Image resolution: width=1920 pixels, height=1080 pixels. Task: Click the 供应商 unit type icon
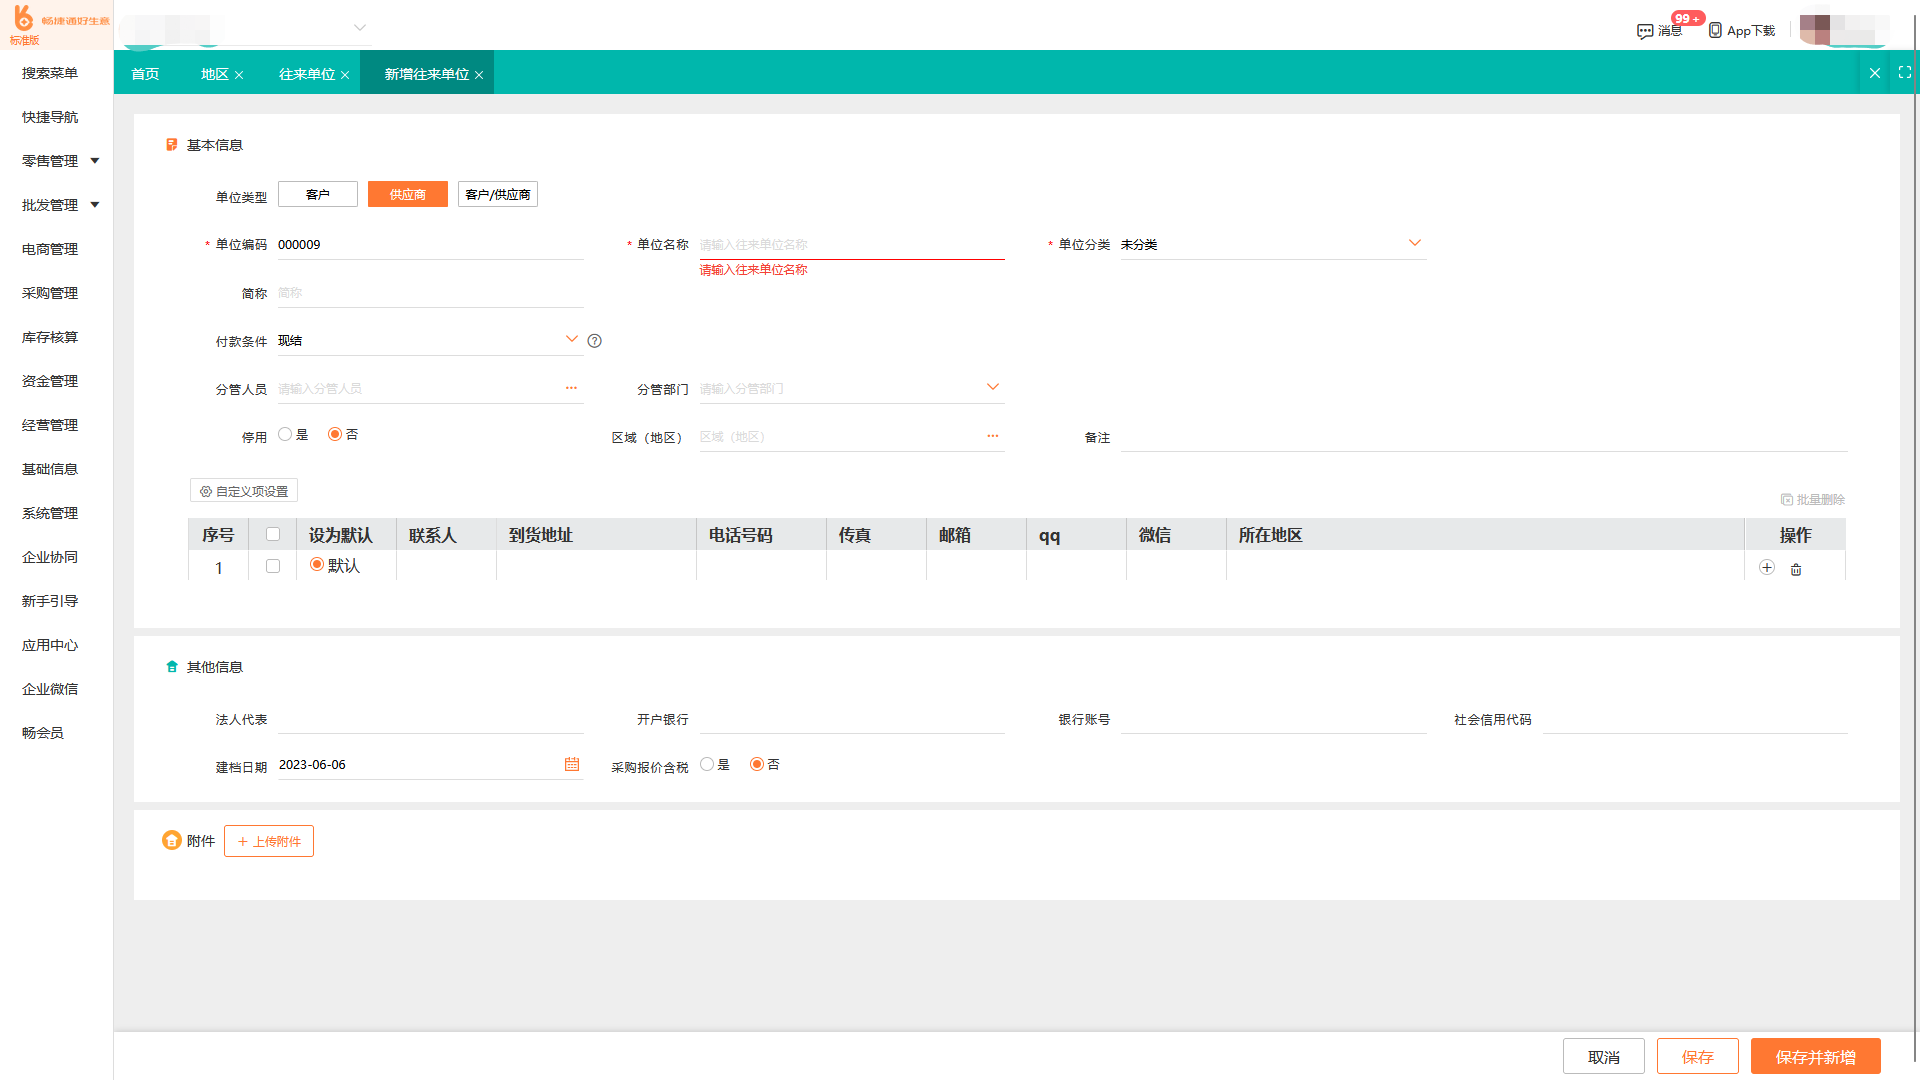pyautogui.click(x=406, y=195)
